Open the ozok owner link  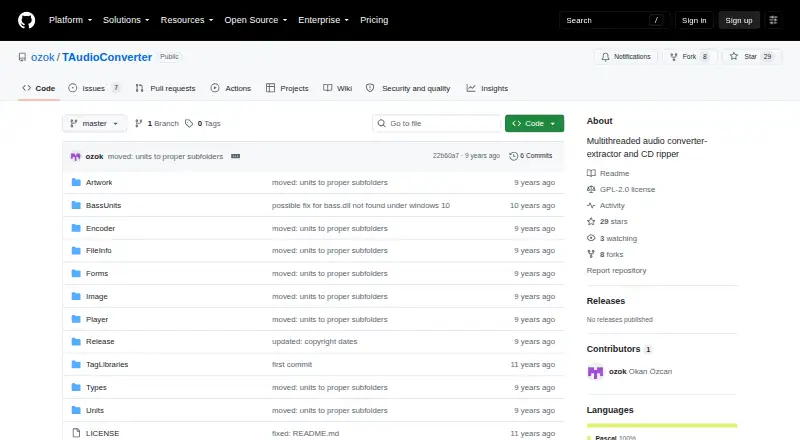[x=42, y=57]
